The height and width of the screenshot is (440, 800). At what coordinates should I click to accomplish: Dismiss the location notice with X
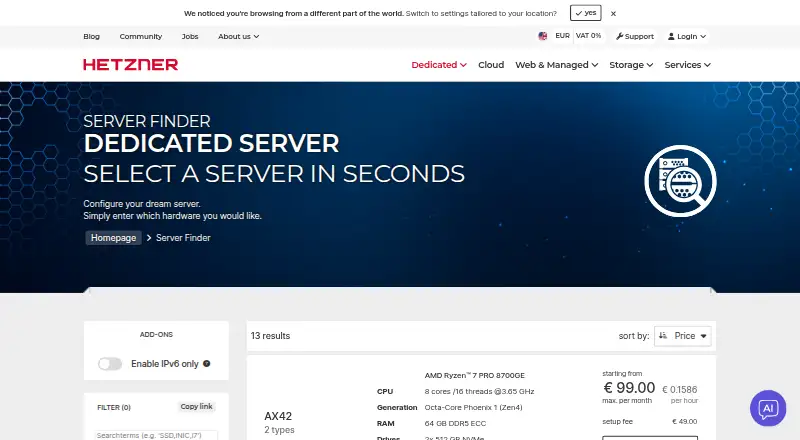pyautogui.click(x=613, y=14)
